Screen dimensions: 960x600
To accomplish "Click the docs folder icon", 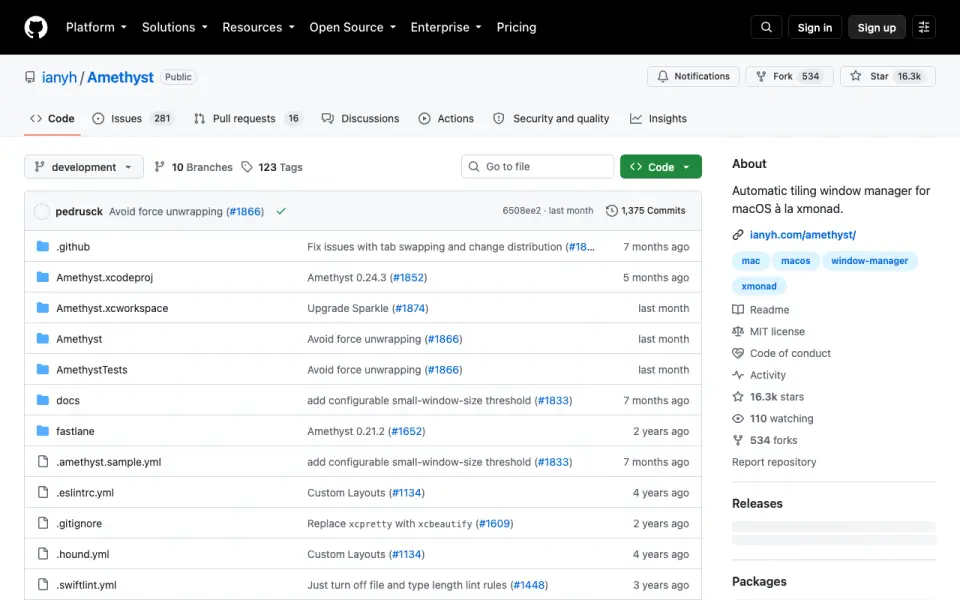I will coord(42,400).
